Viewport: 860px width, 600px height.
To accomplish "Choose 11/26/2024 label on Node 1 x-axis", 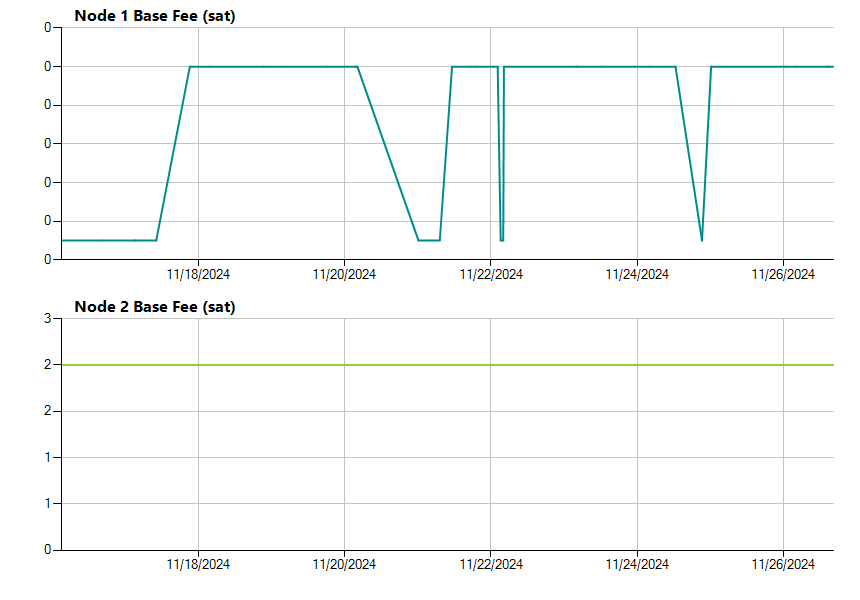I will [x=783, y=274].
